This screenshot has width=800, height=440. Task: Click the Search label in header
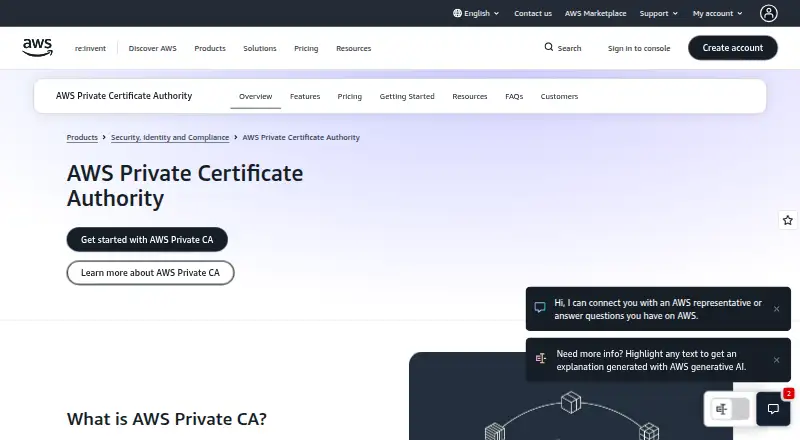coord(569,48)
